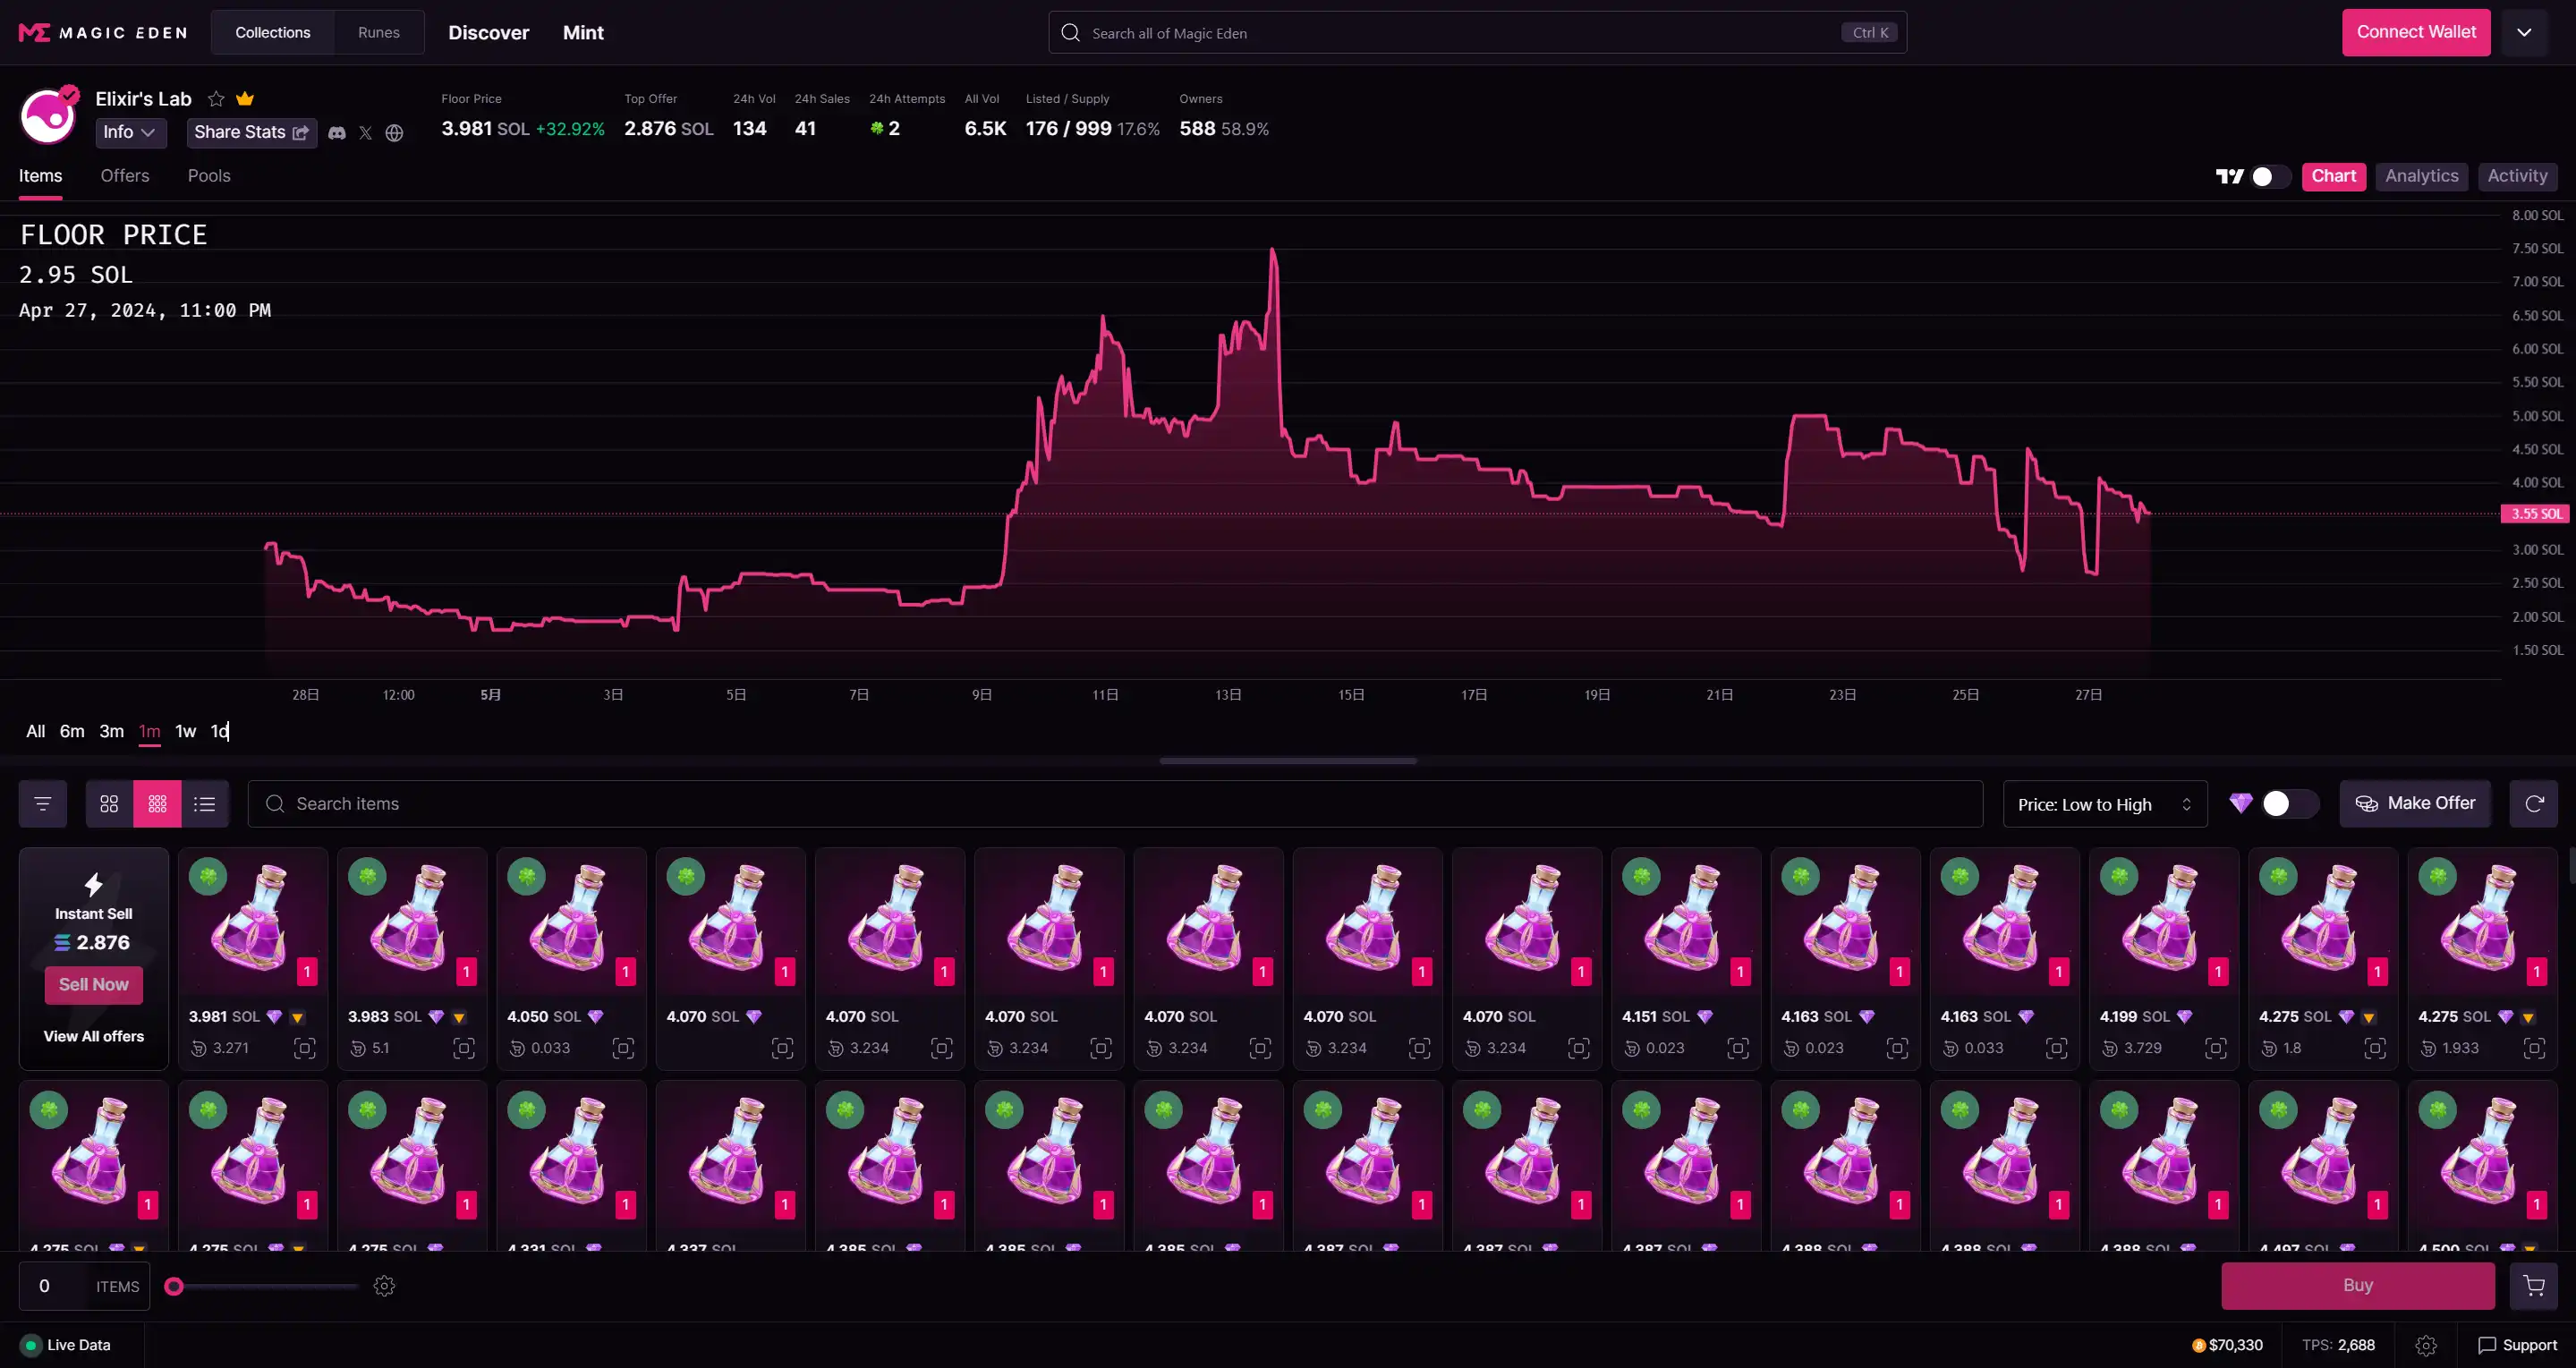Click the Connect Wallet button
The width and height of the screenshot is (2576, 1368).
point(2415,33)
